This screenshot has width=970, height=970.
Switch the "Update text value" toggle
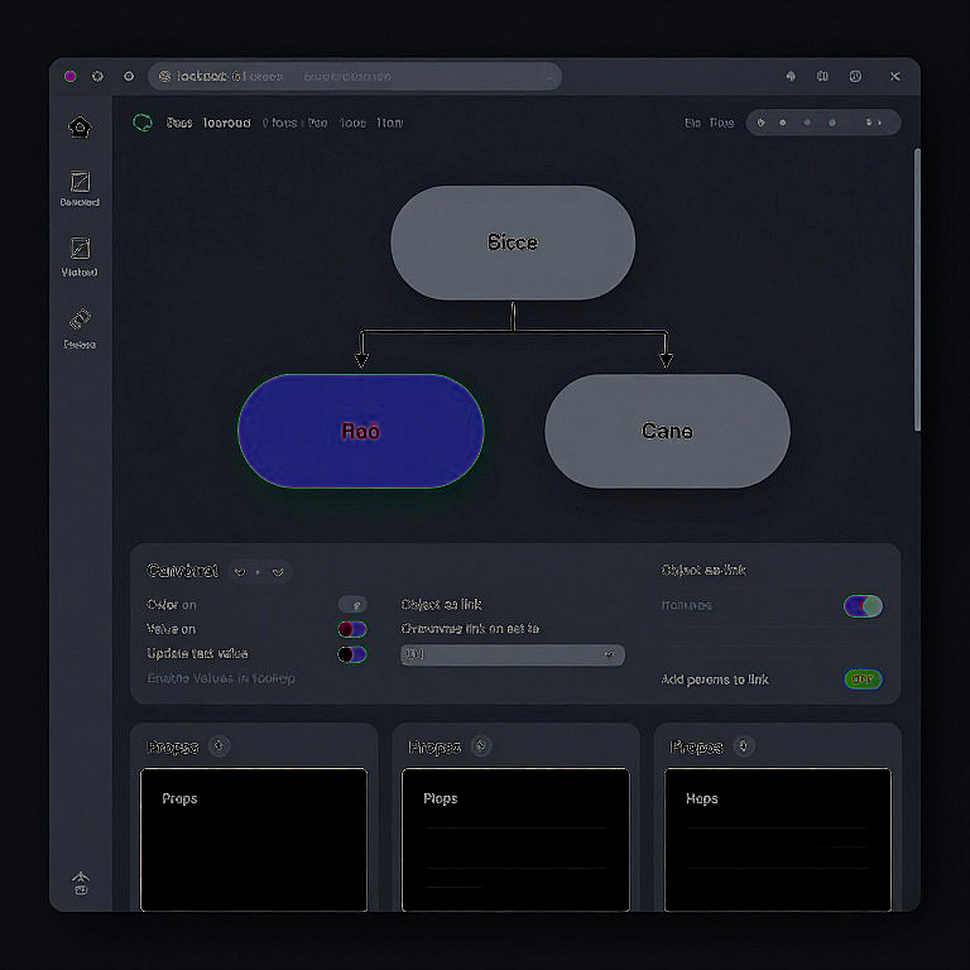tap(352, 654)
